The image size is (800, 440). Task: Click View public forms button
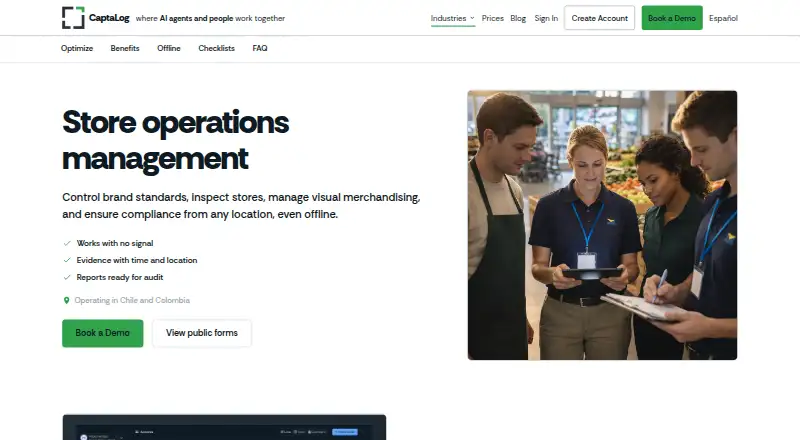(x=202, y=333)
